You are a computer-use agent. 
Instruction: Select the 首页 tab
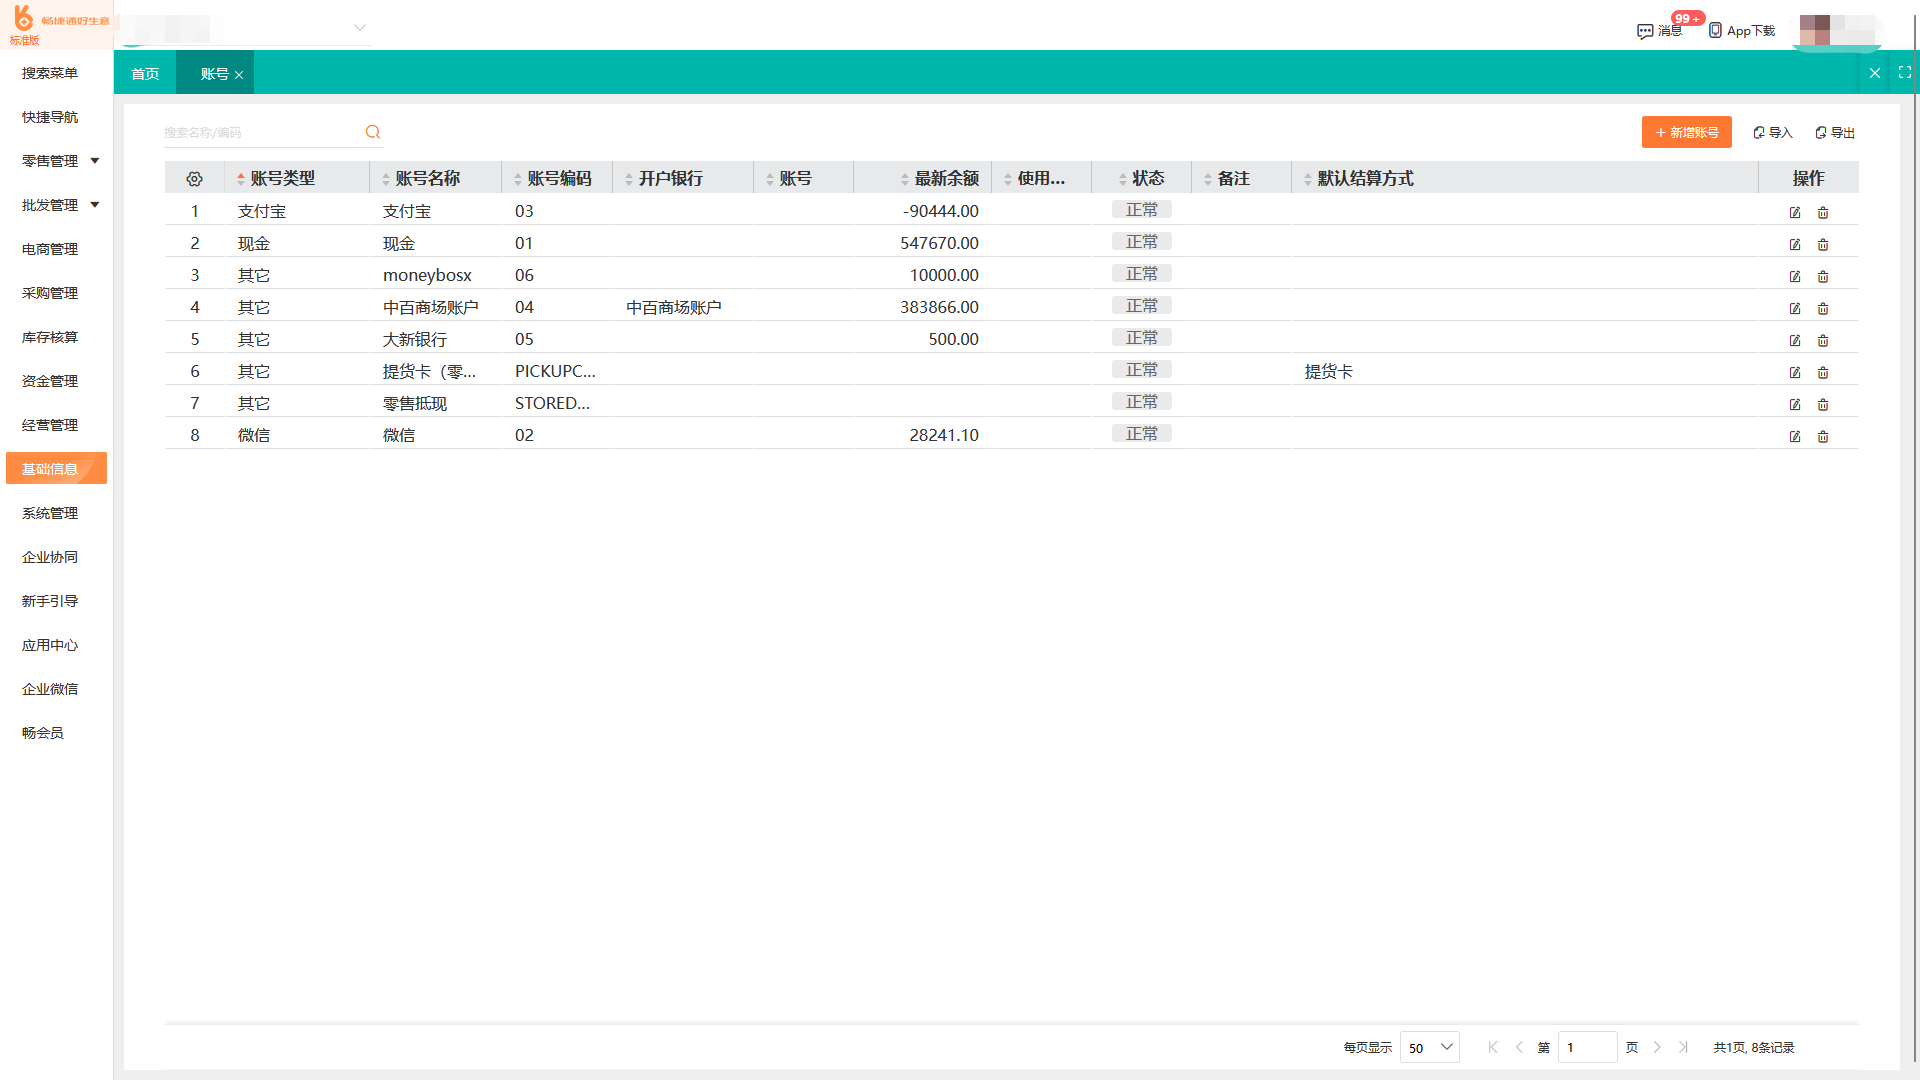coord(145,74)
